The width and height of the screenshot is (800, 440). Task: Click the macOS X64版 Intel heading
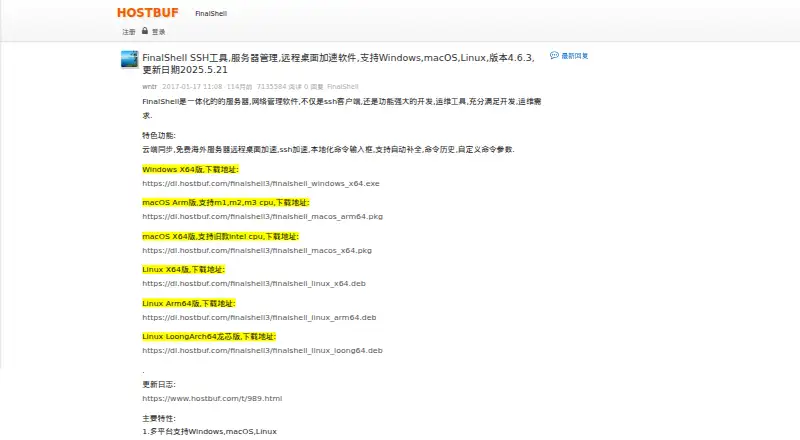(220, 236)
